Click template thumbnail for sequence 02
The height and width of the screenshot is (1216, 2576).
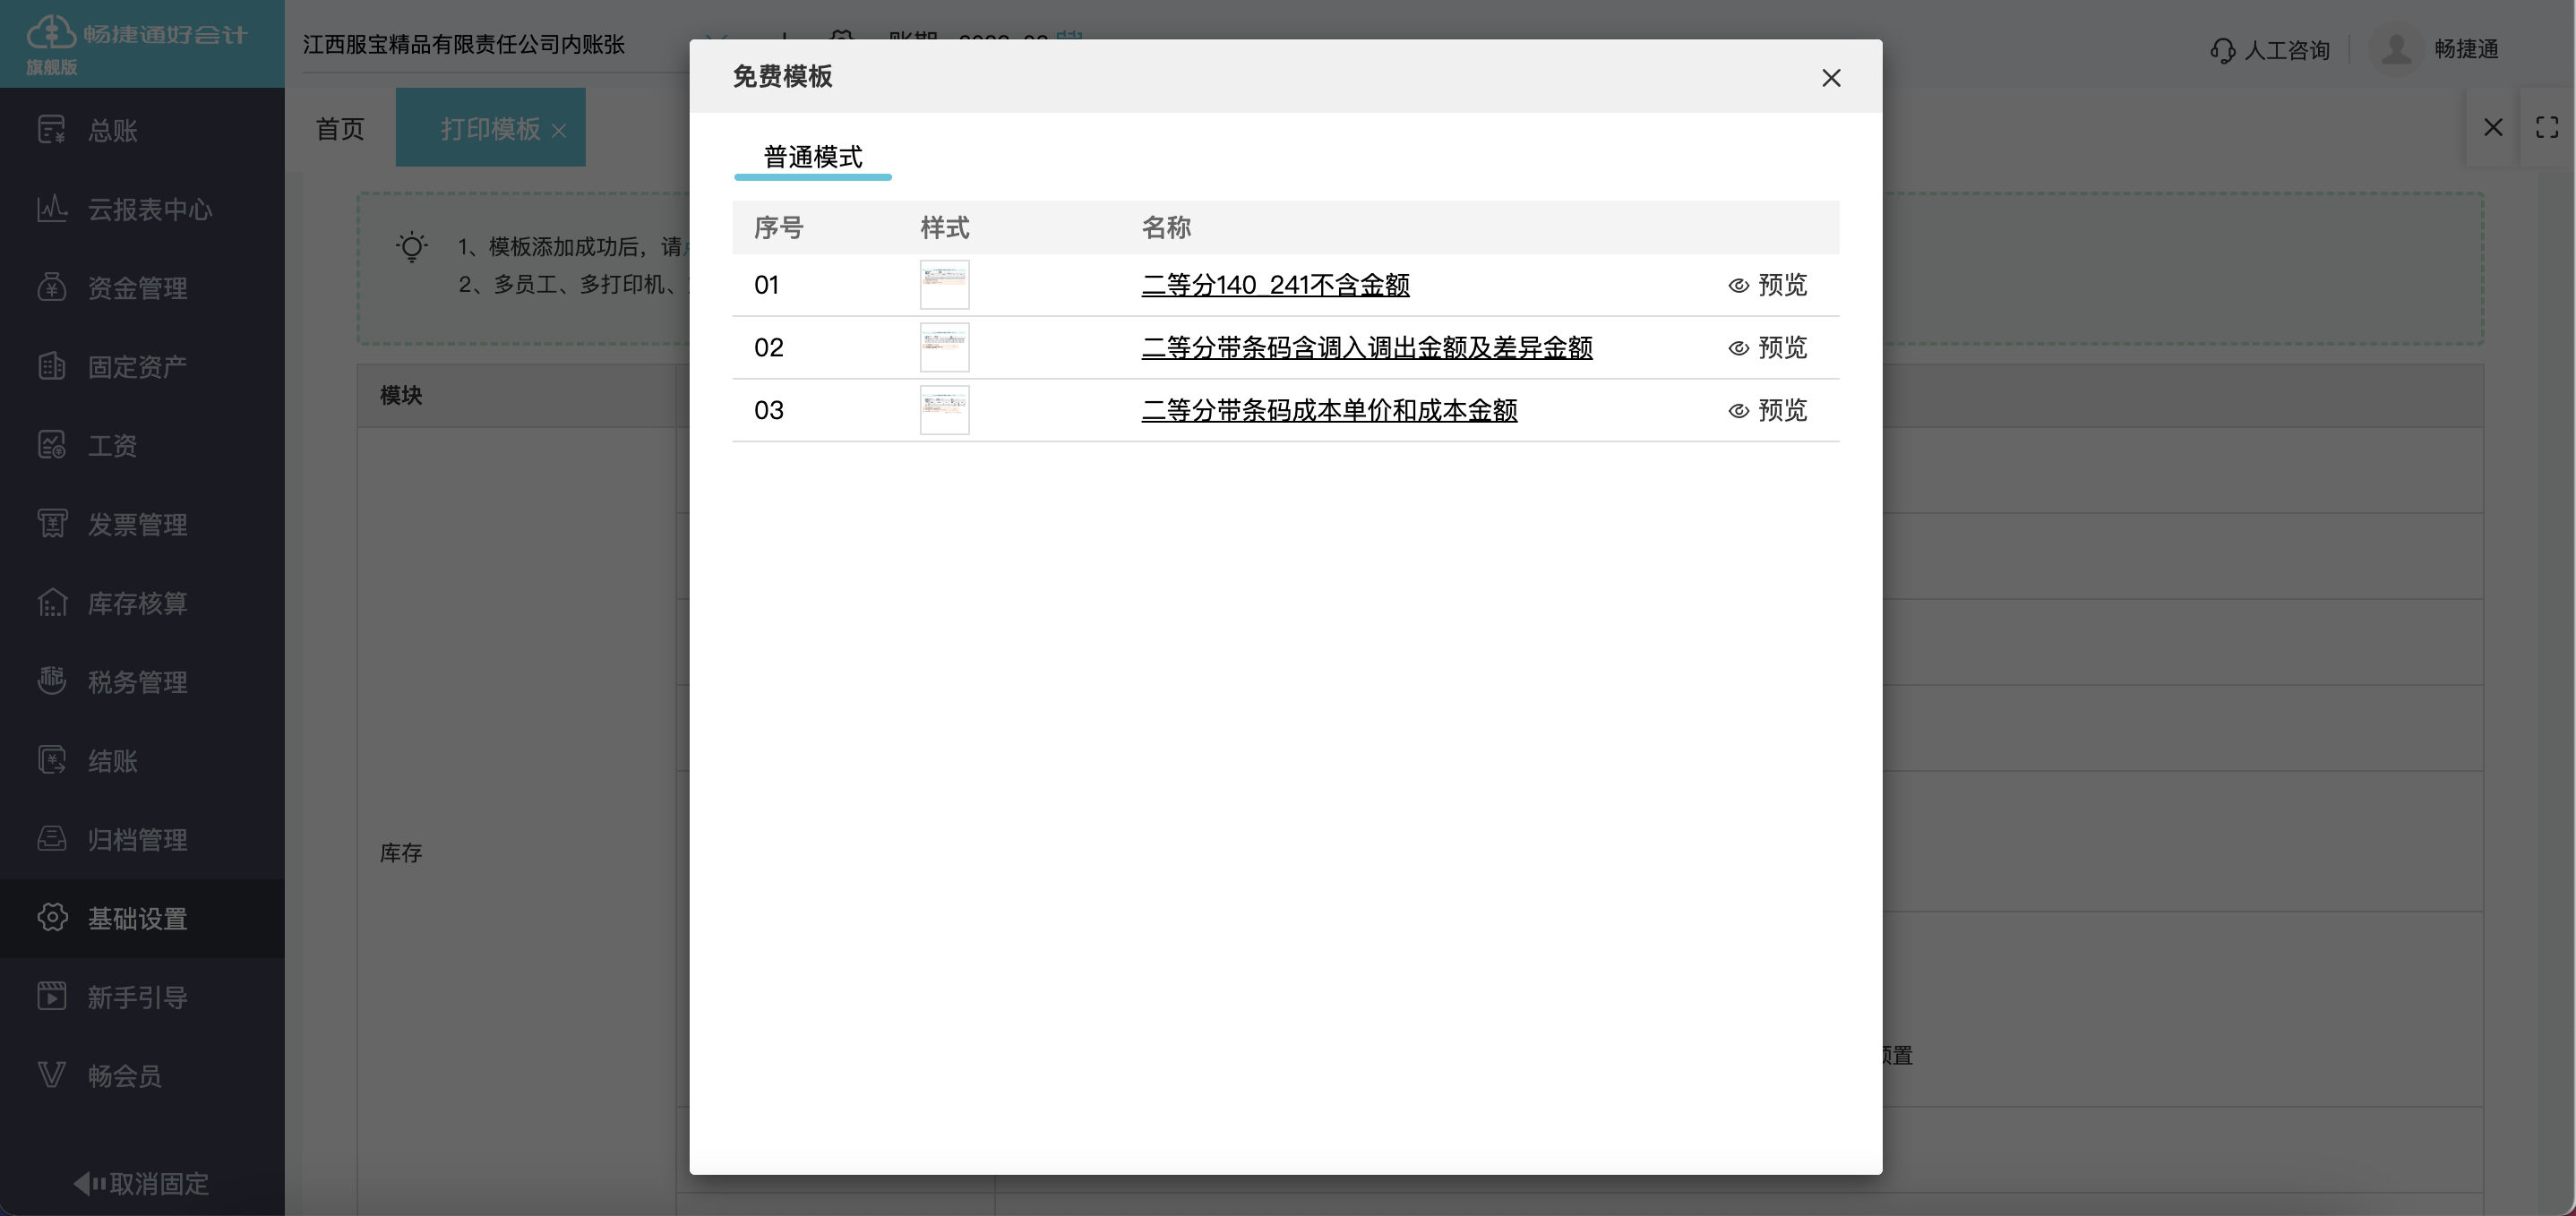click(x=946, y=347)
